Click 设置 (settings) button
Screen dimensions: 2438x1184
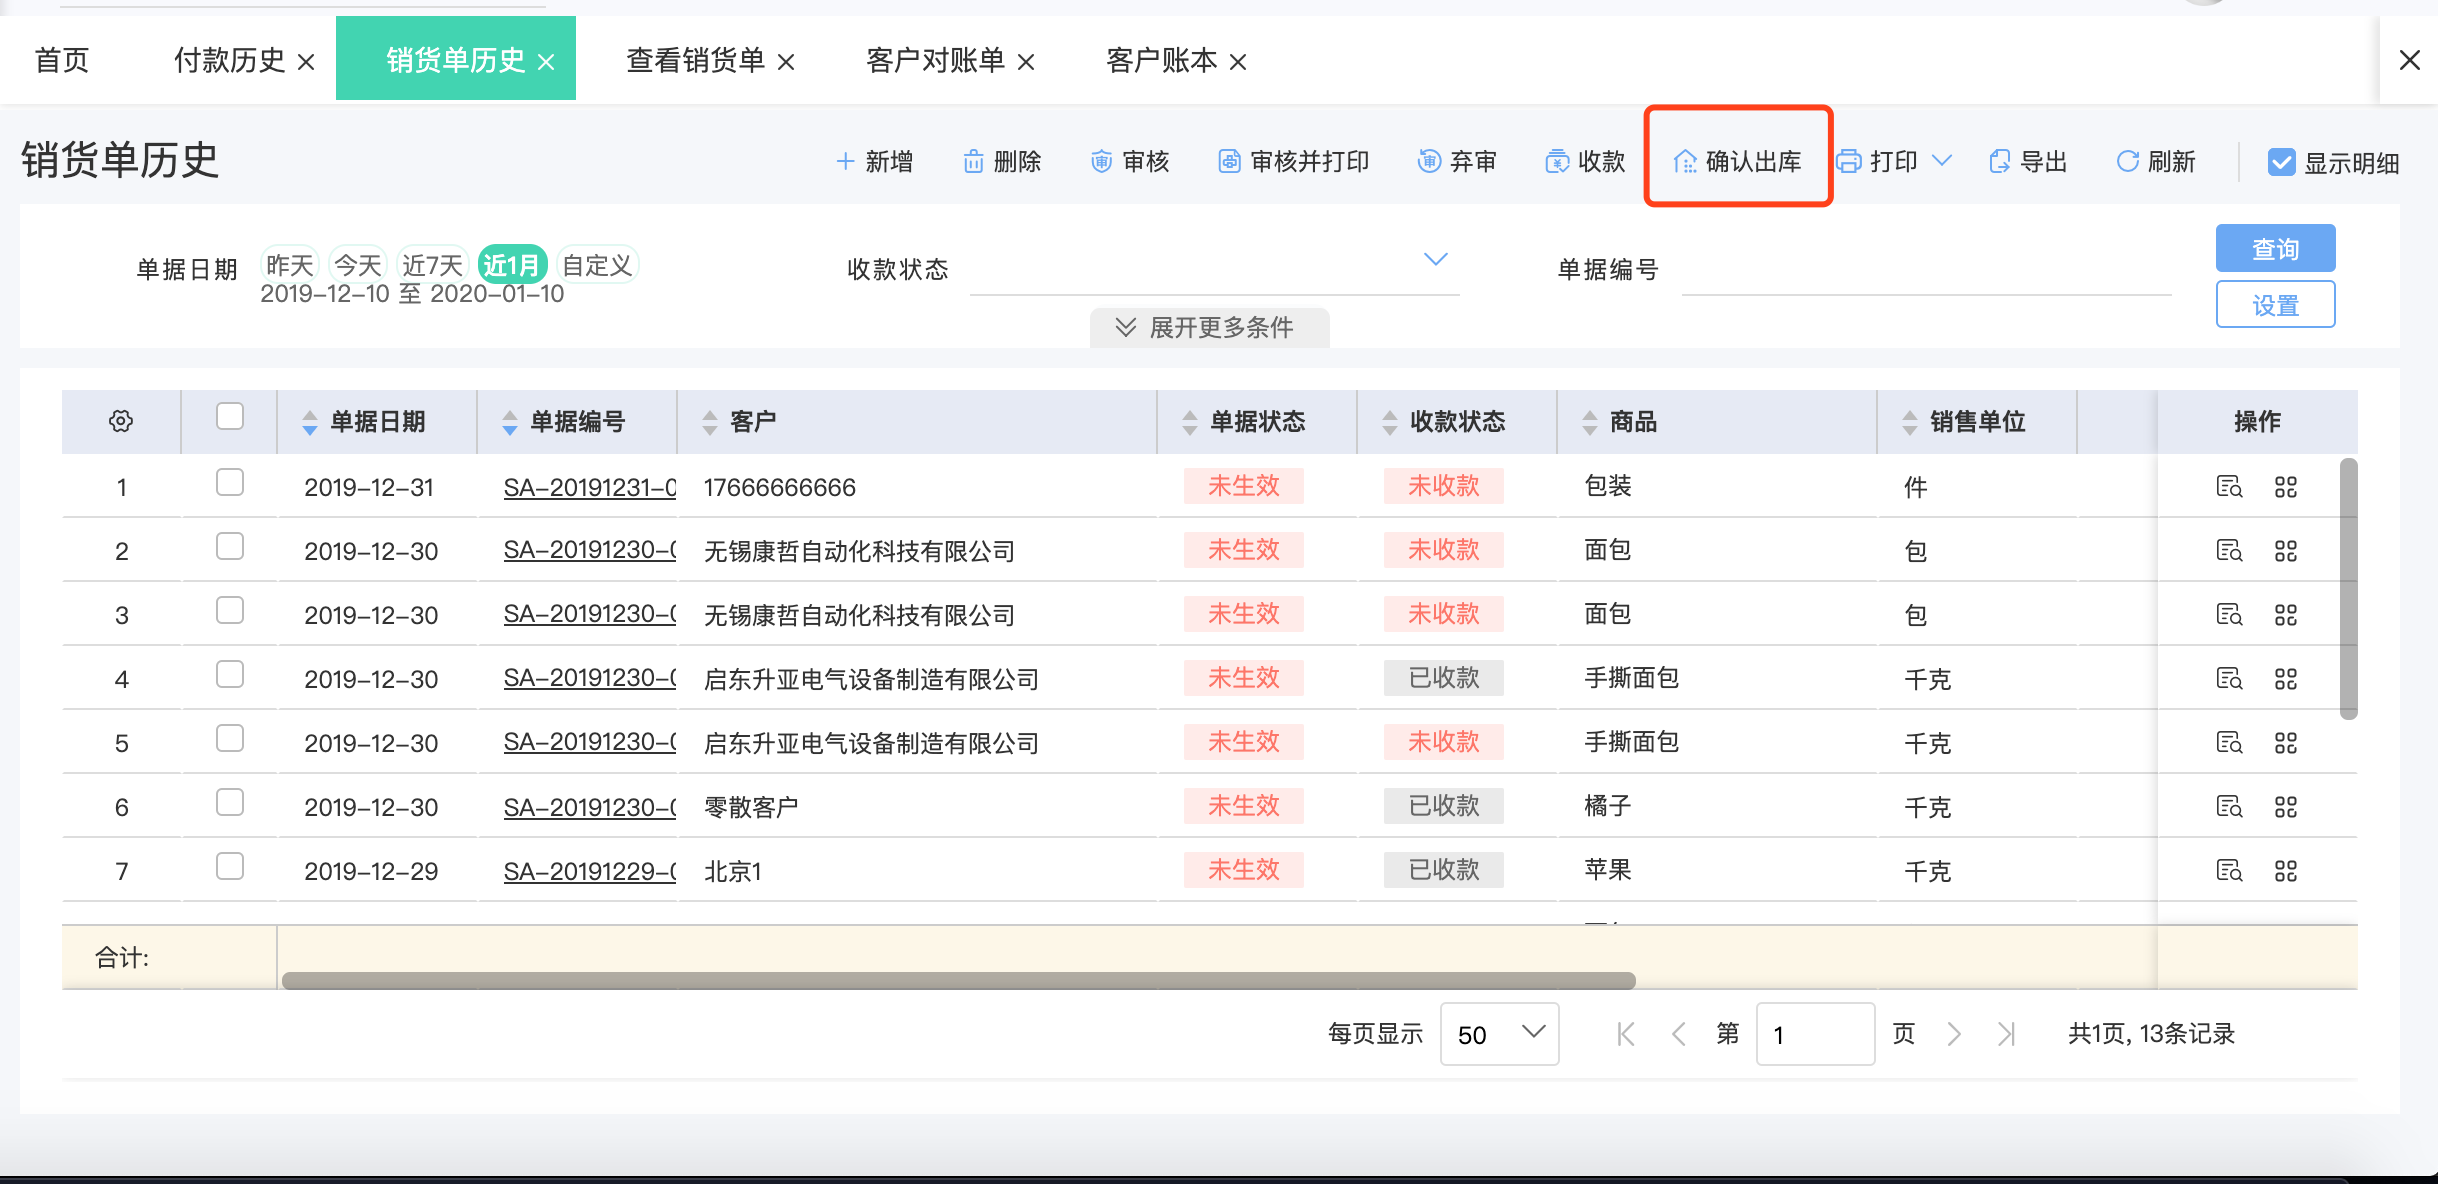tap(2275, 303)
